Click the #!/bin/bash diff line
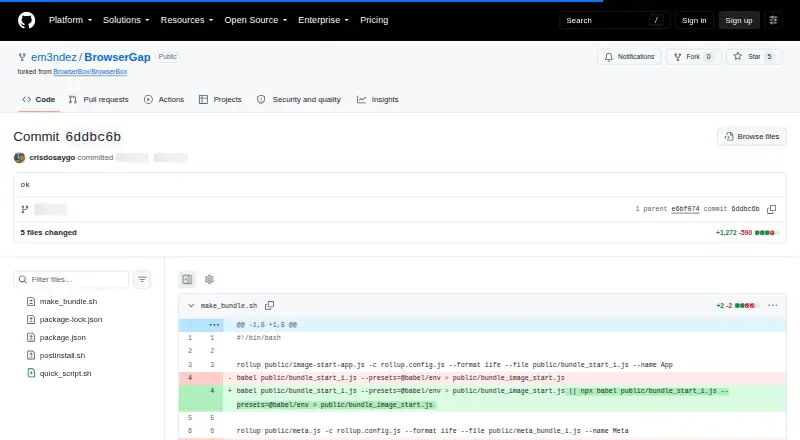 (259, 337)
